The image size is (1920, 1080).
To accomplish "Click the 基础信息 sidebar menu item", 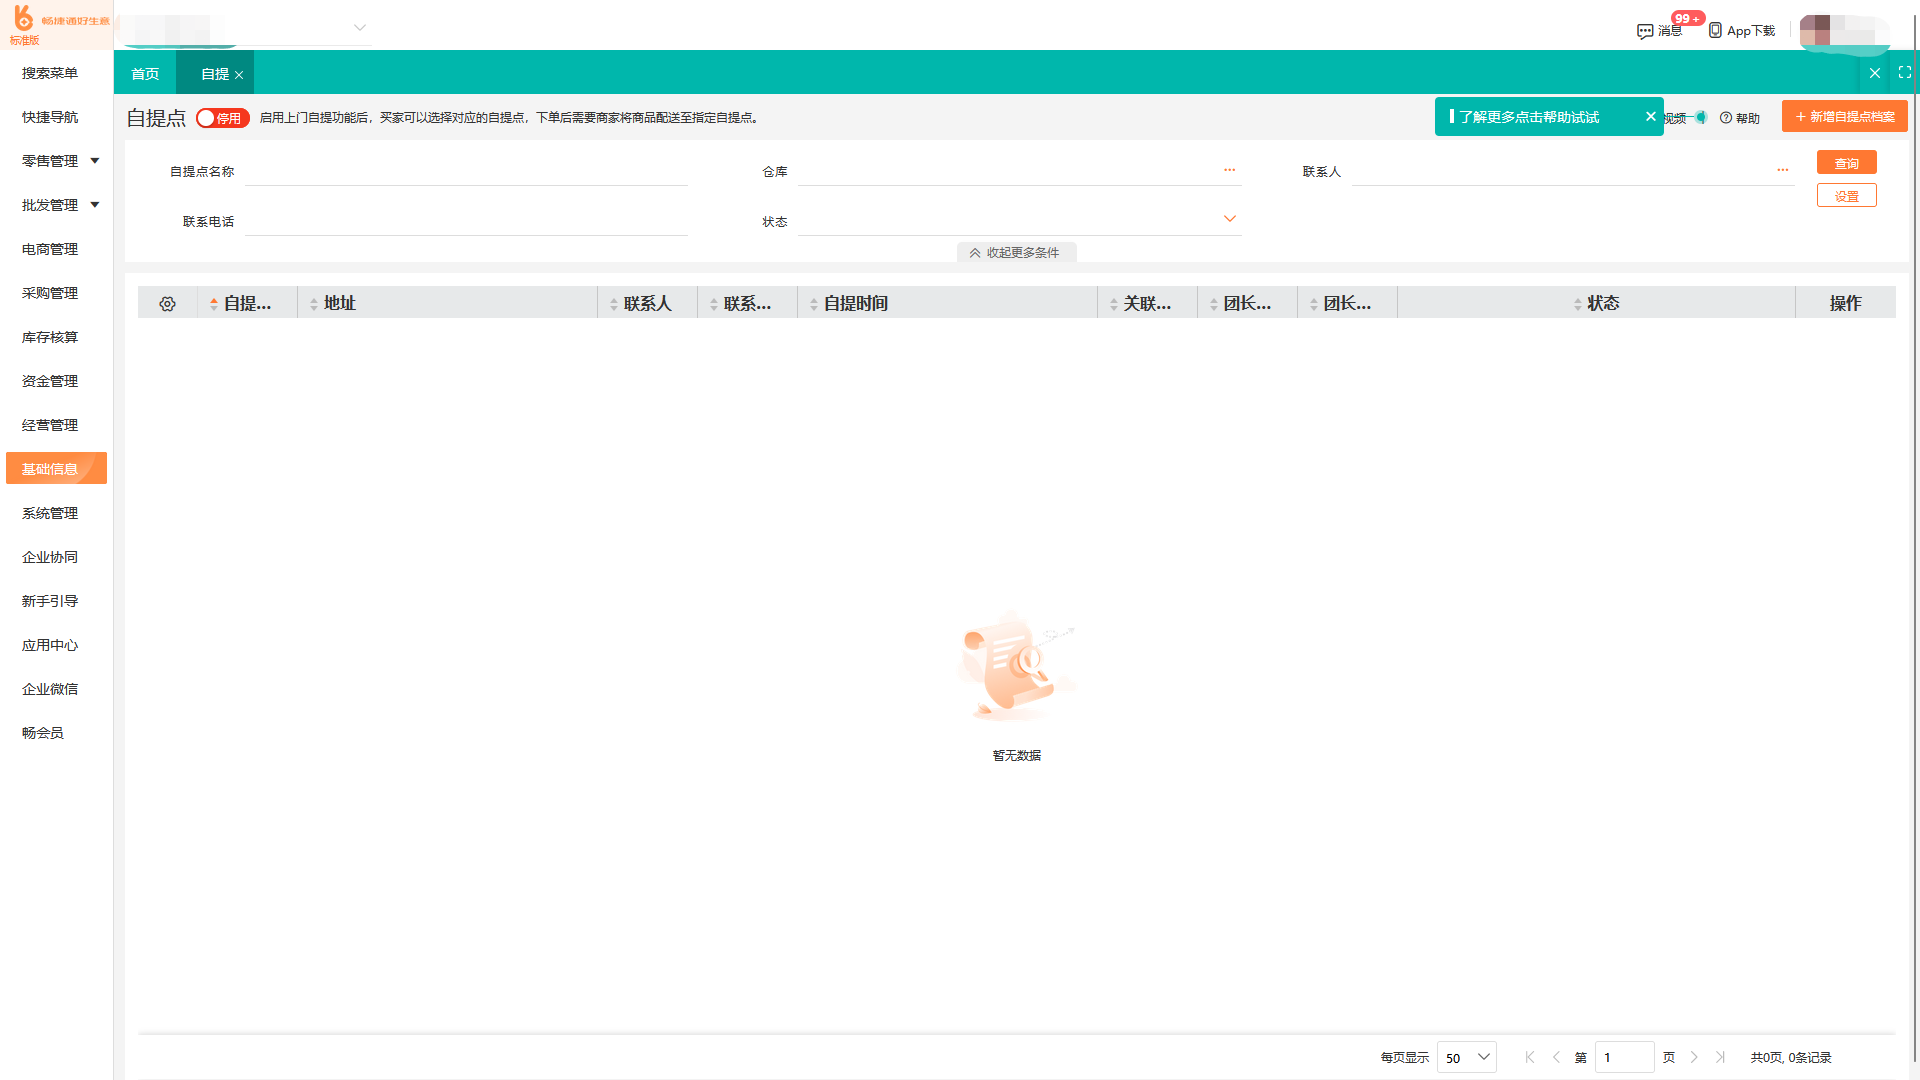I will pos(51,468).
